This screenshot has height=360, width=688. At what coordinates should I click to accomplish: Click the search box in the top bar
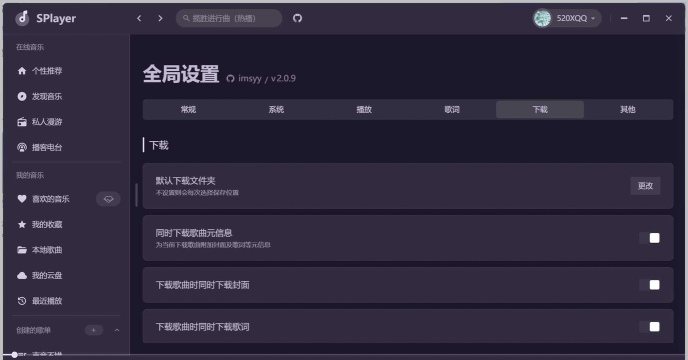(x=229, y=18)
